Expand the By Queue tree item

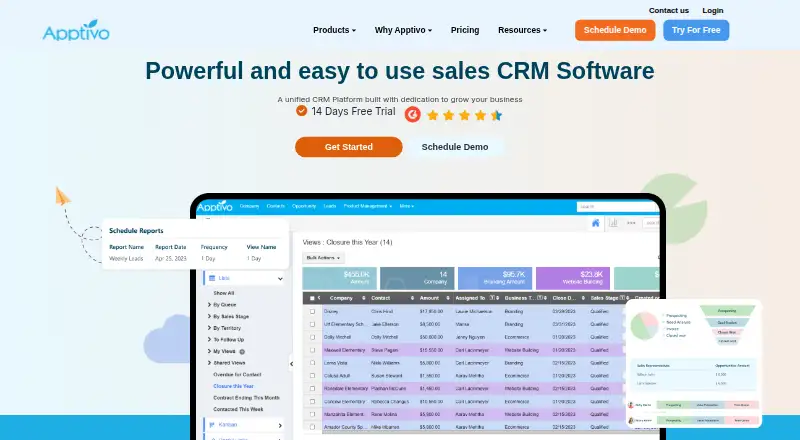[x=210, y=305]
